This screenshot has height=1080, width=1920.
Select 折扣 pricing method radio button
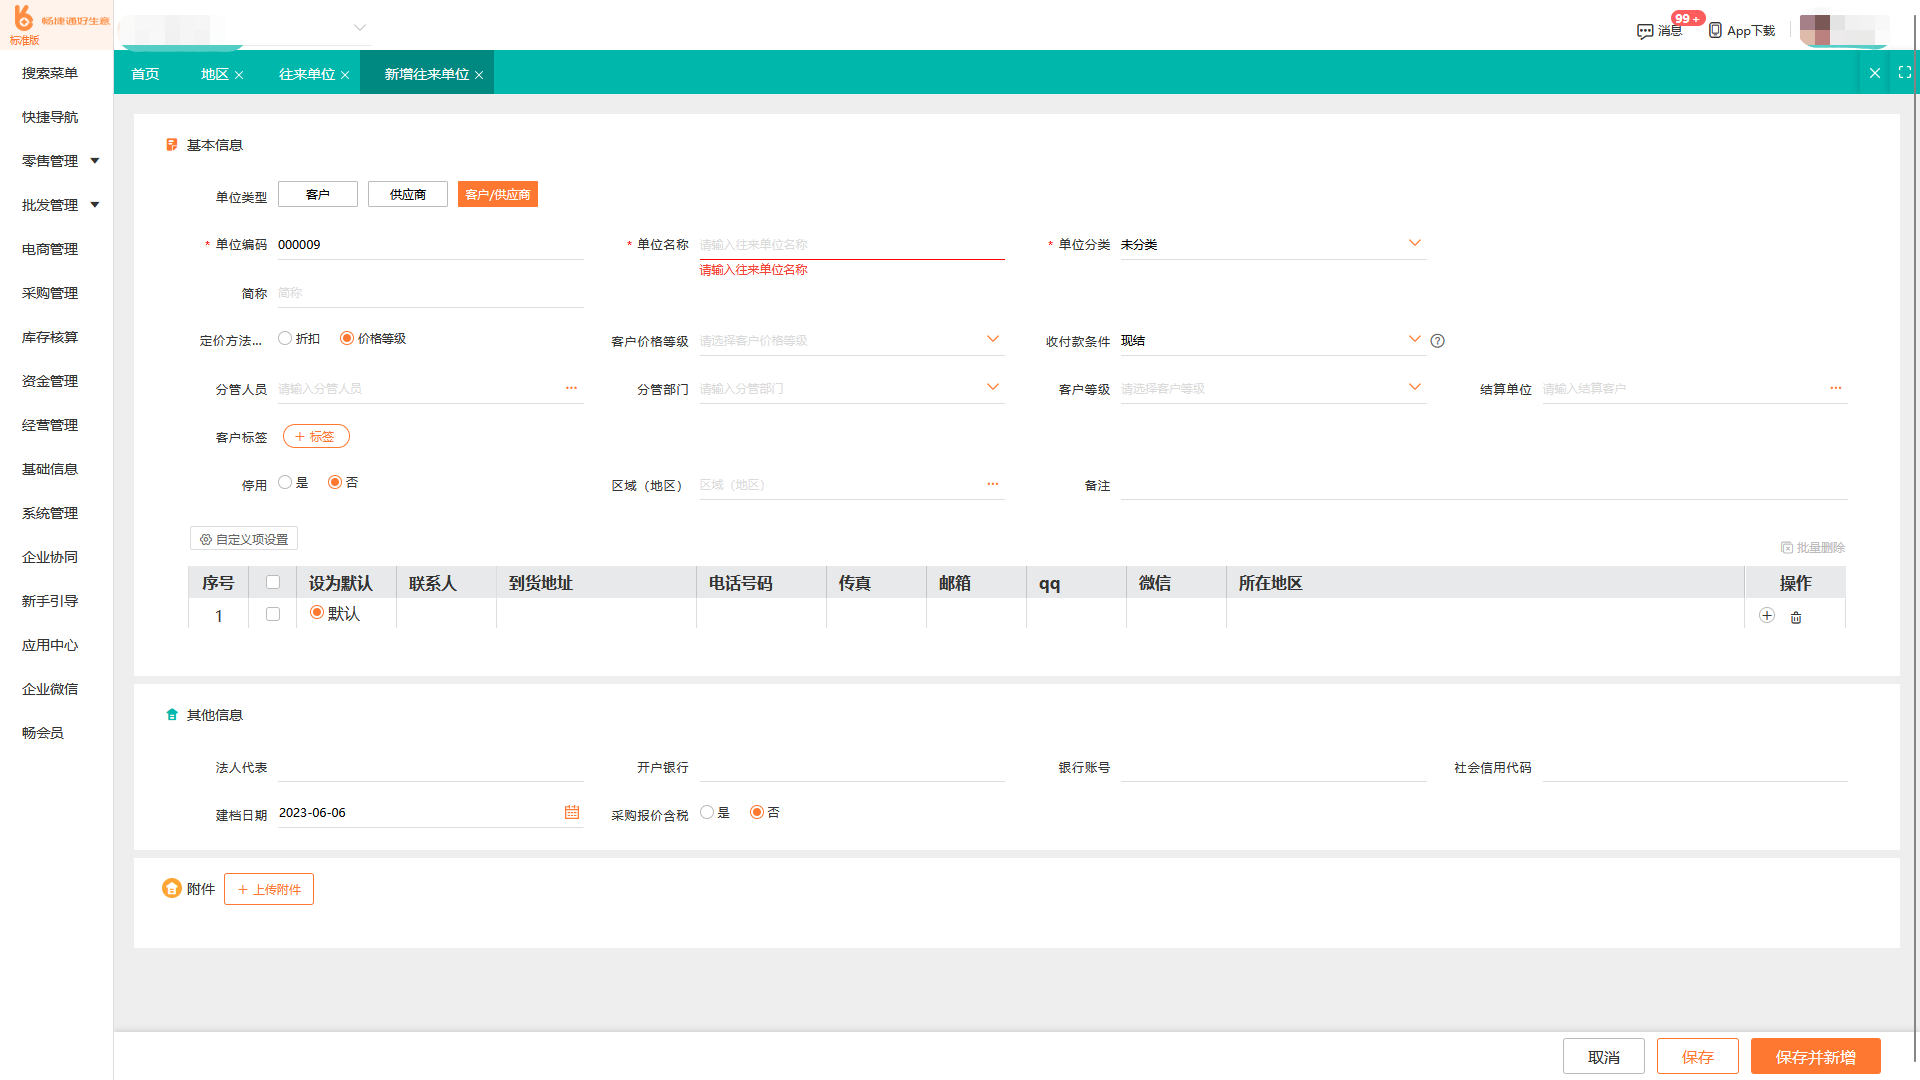(286, 340)
